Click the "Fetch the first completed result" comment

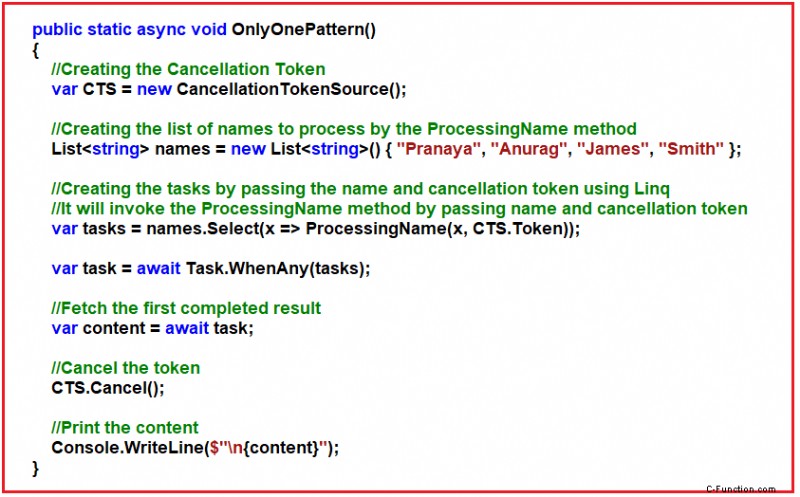186,308
